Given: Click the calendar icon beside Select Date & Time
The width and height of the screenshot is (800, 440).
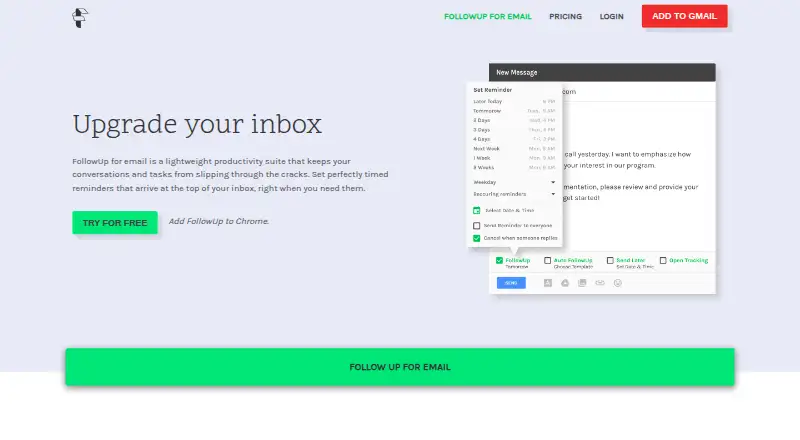Looking at the screenshot, I should [x=477, y=210].
